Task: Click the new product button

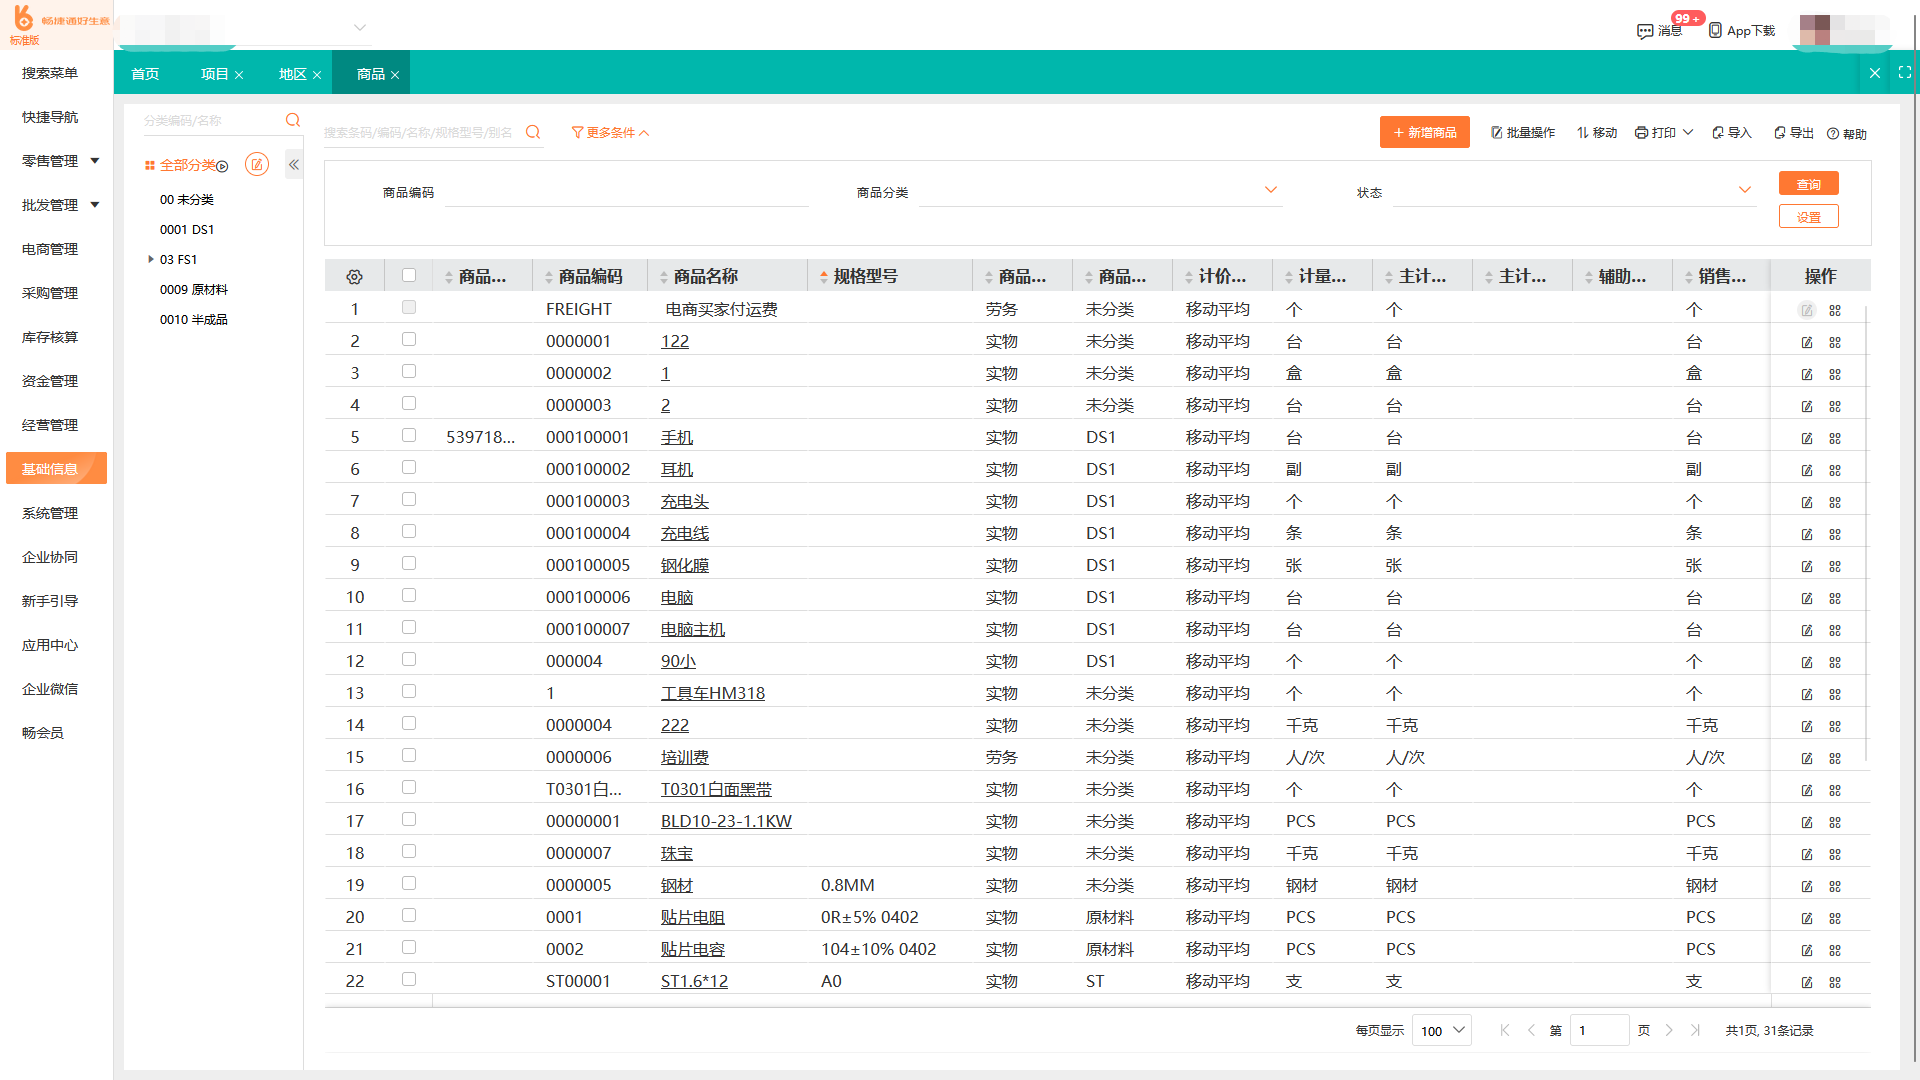Action: [x=1424, y=132]
